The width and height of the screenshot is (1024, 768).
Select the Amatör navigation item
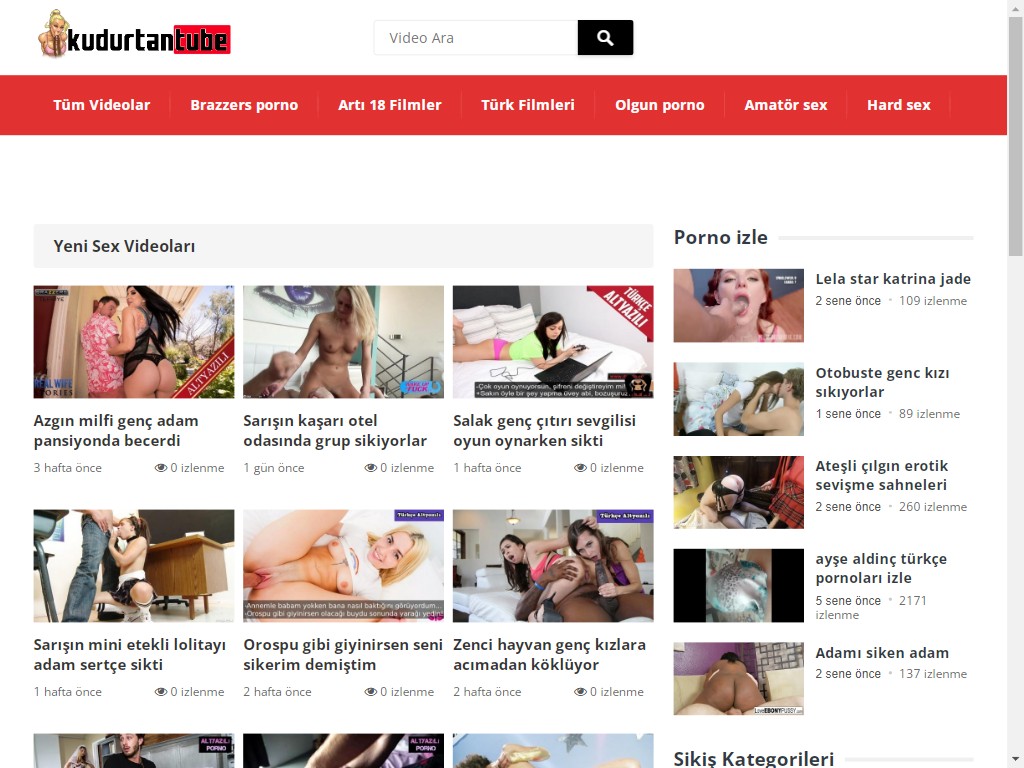click(x=785, y=105)
